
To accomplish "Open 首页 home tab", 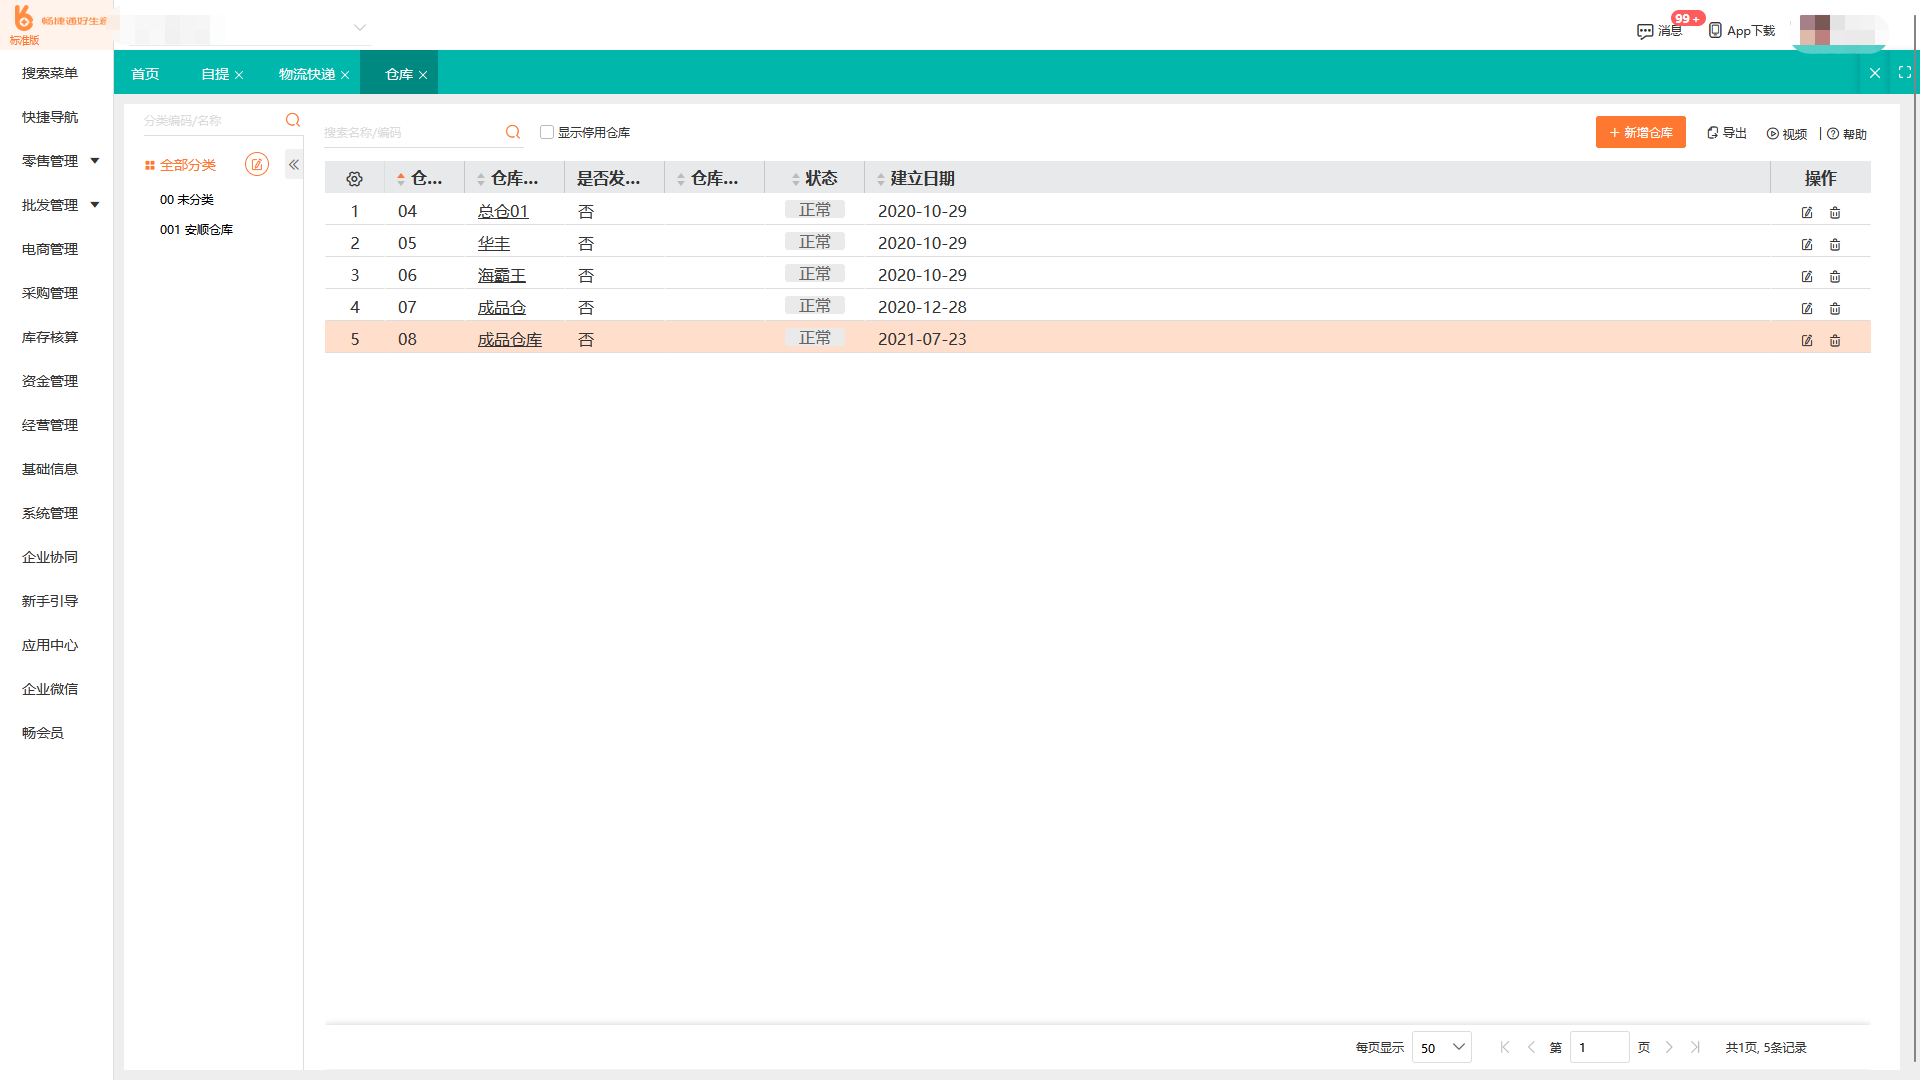I will [144, 74].
